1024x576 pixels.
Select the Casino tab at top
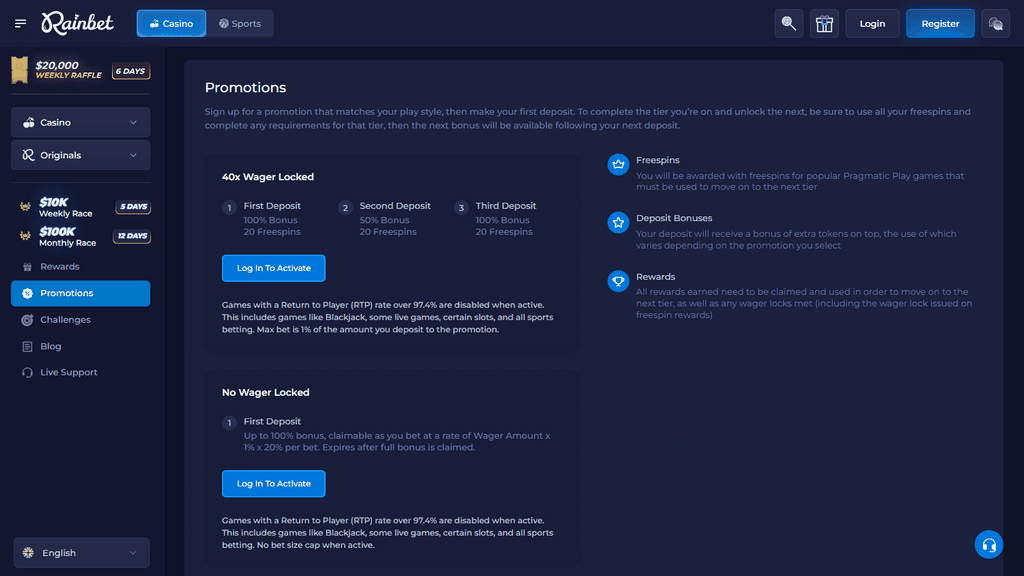[x=170, y=22]
